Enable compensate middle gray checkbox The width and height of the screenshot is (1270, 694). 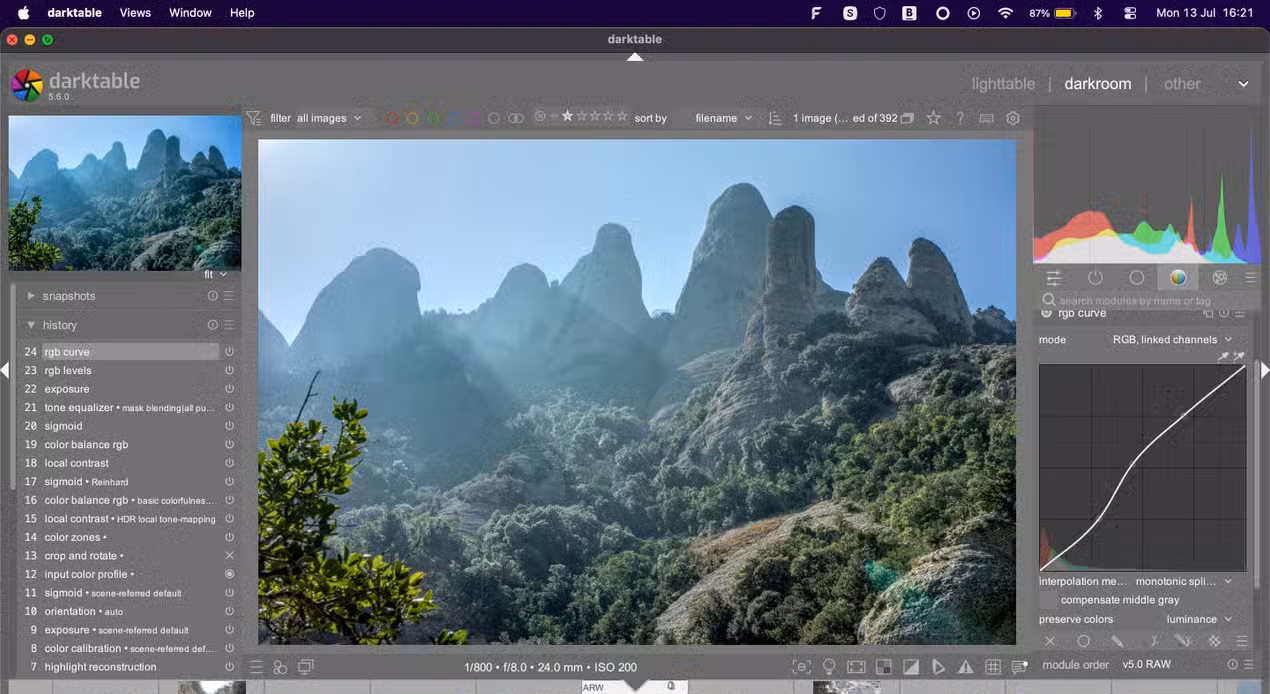[x=1048, y=600]
